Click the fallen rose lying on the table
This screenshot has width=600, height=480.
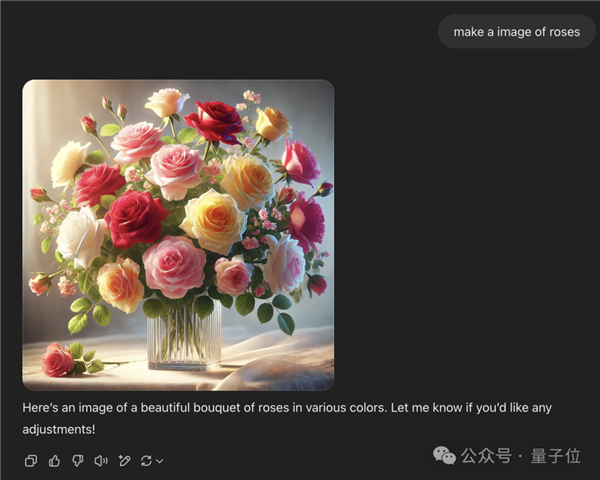click(x=58, y=360)
